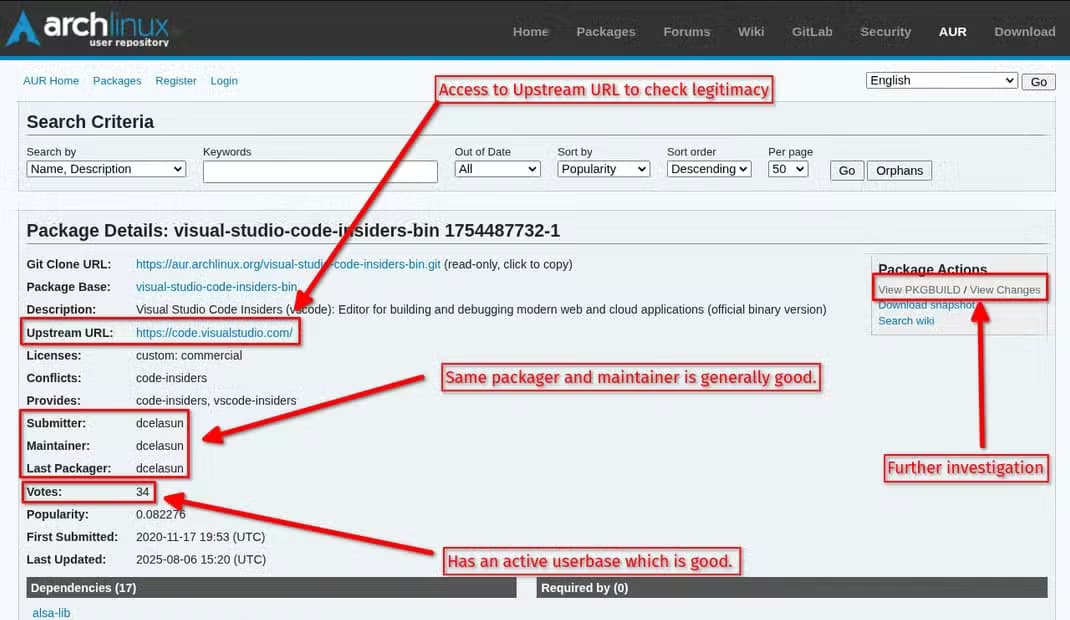The height and width of the screenshot is (620, 1070).
Task: Open the Wiki navigation item
Action: tap(751, 31)
